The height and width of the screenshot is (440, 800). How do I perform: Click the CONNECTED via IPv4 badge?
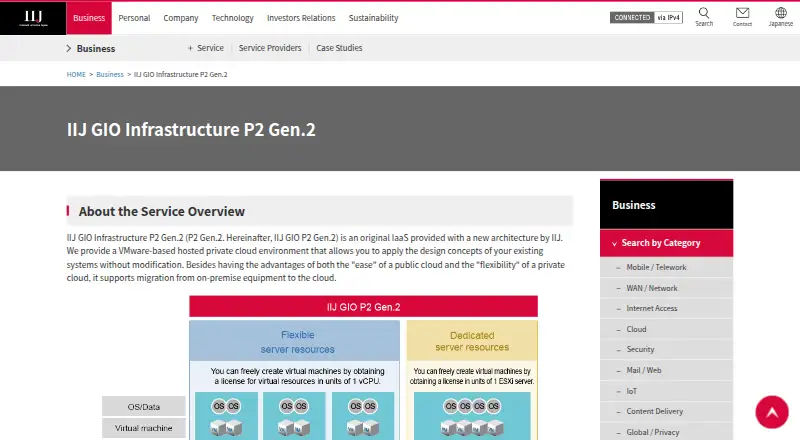pyautogui.click(x=646, y=17)
